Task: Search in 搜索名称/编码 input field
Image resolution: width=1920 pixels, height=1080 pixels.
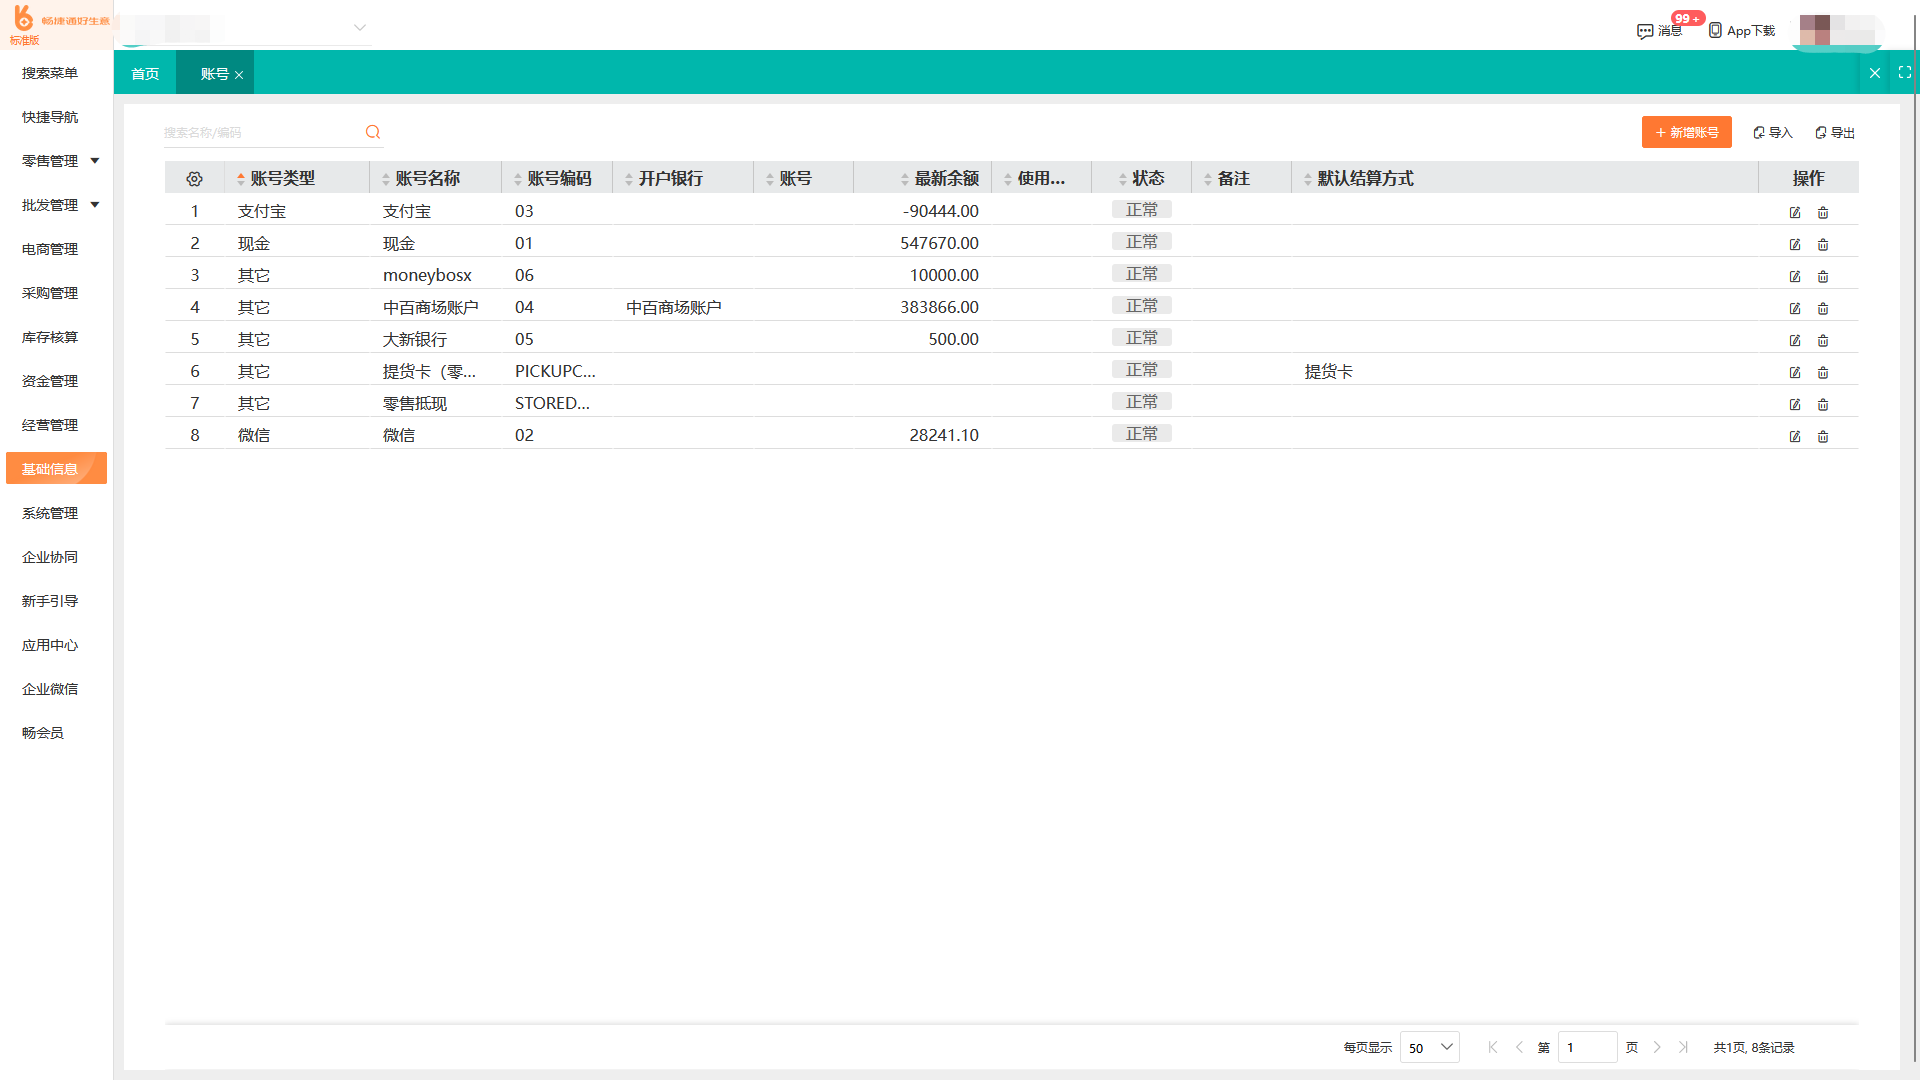Action: point(260,132)
